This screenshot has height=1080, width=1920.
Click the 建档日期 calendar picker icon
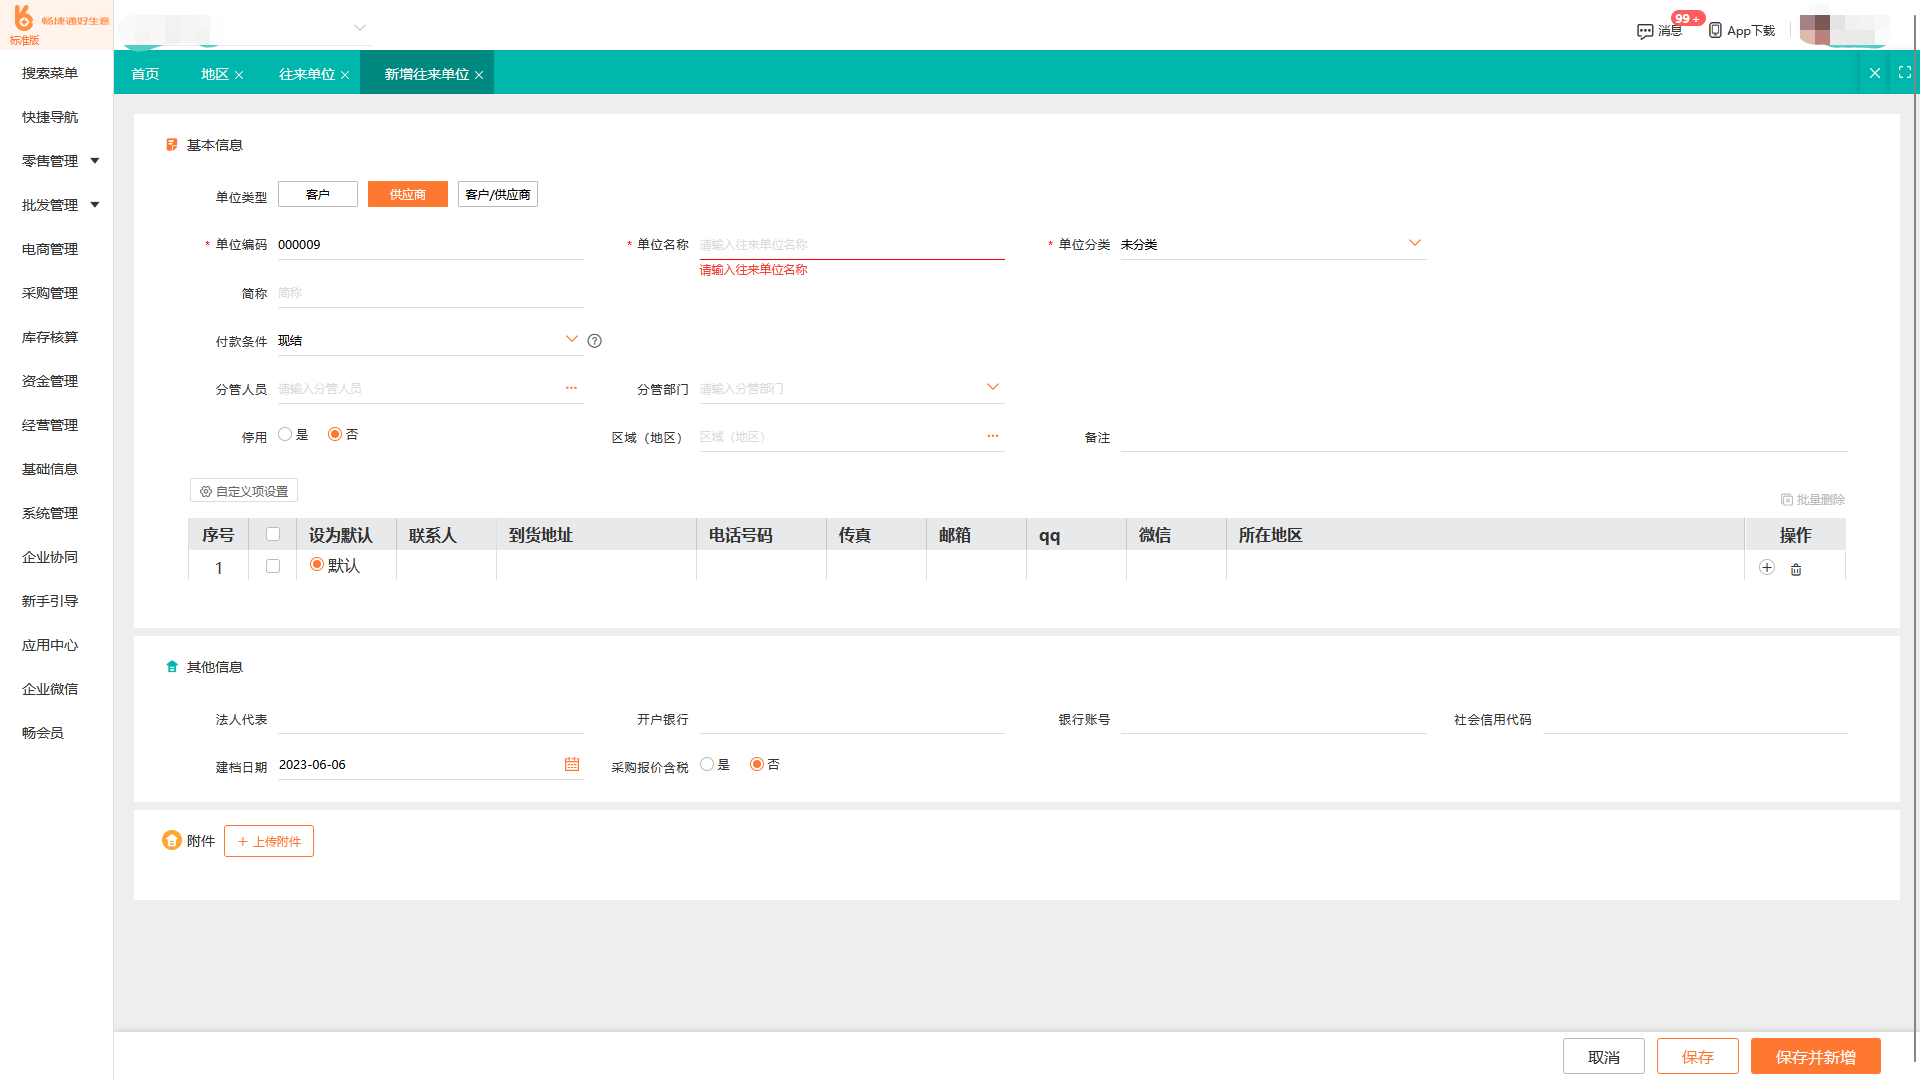(572, 764)
